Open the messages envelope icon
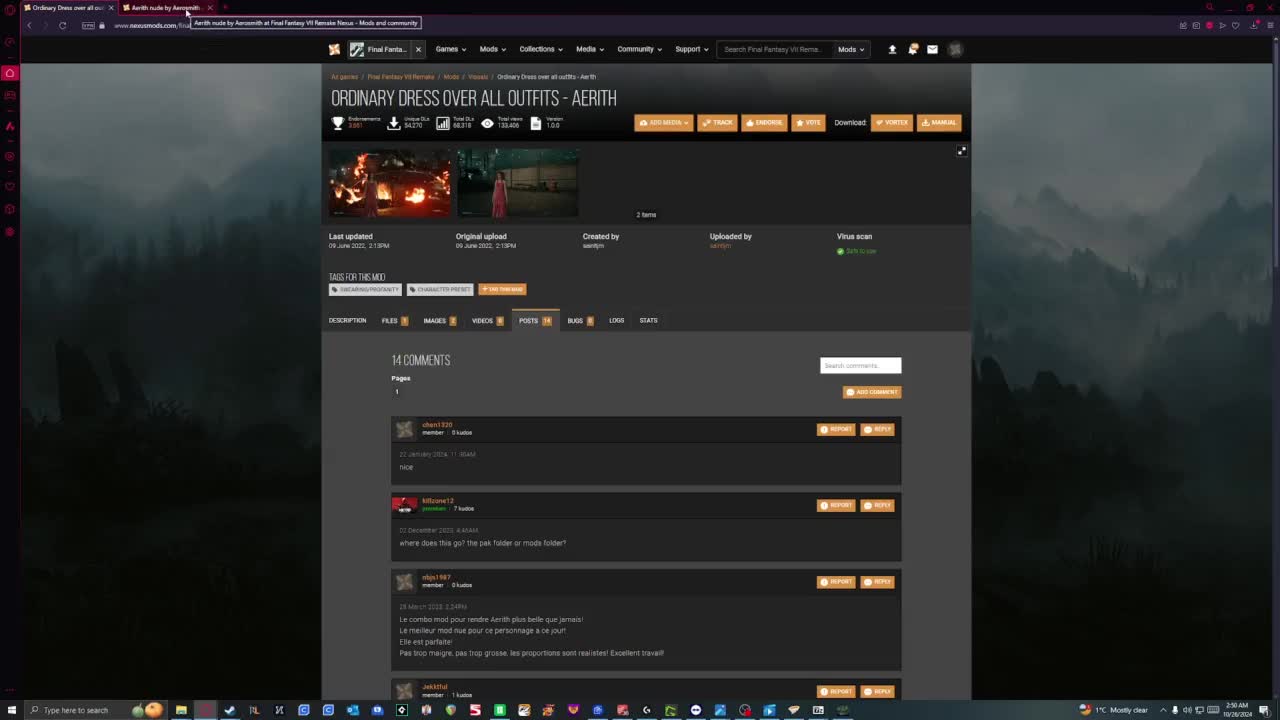The height and width of the screenshot is (720, 1280). click(932, 49)
